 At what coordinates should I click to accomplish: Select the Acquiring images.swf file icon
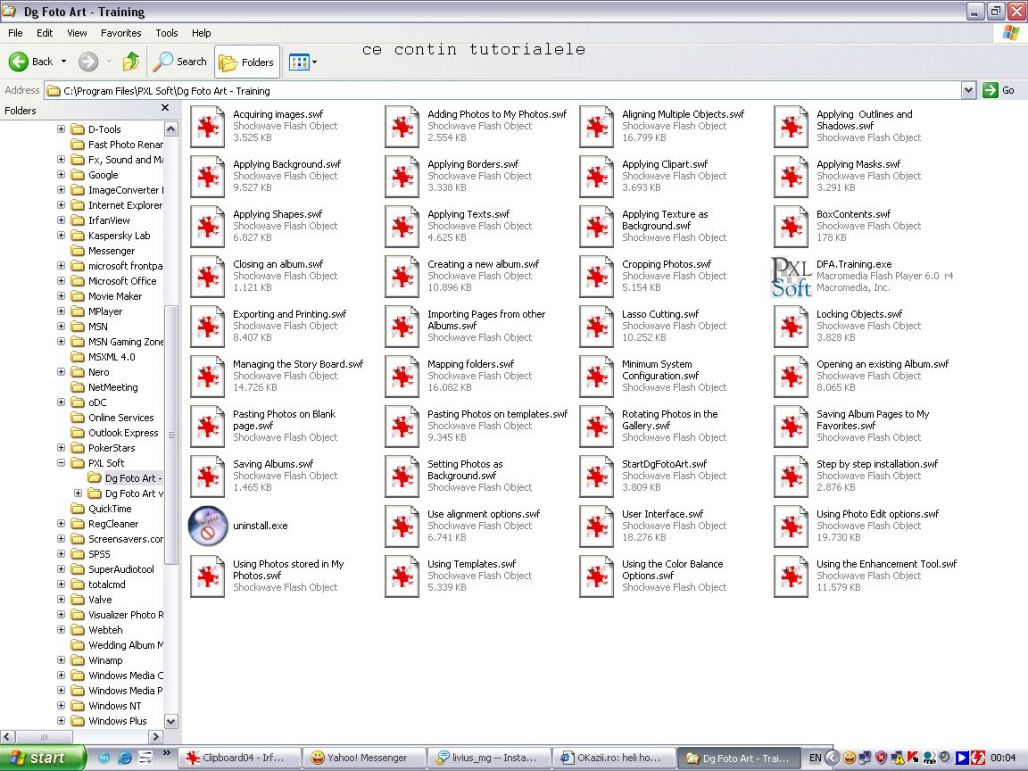[208, 127]
